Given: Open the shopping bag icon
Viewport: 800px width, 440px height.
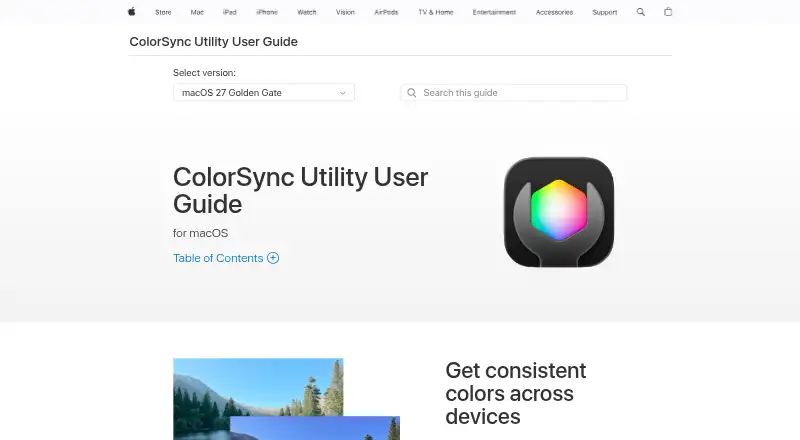Looking at the screenshot, I should click(668, 12).
